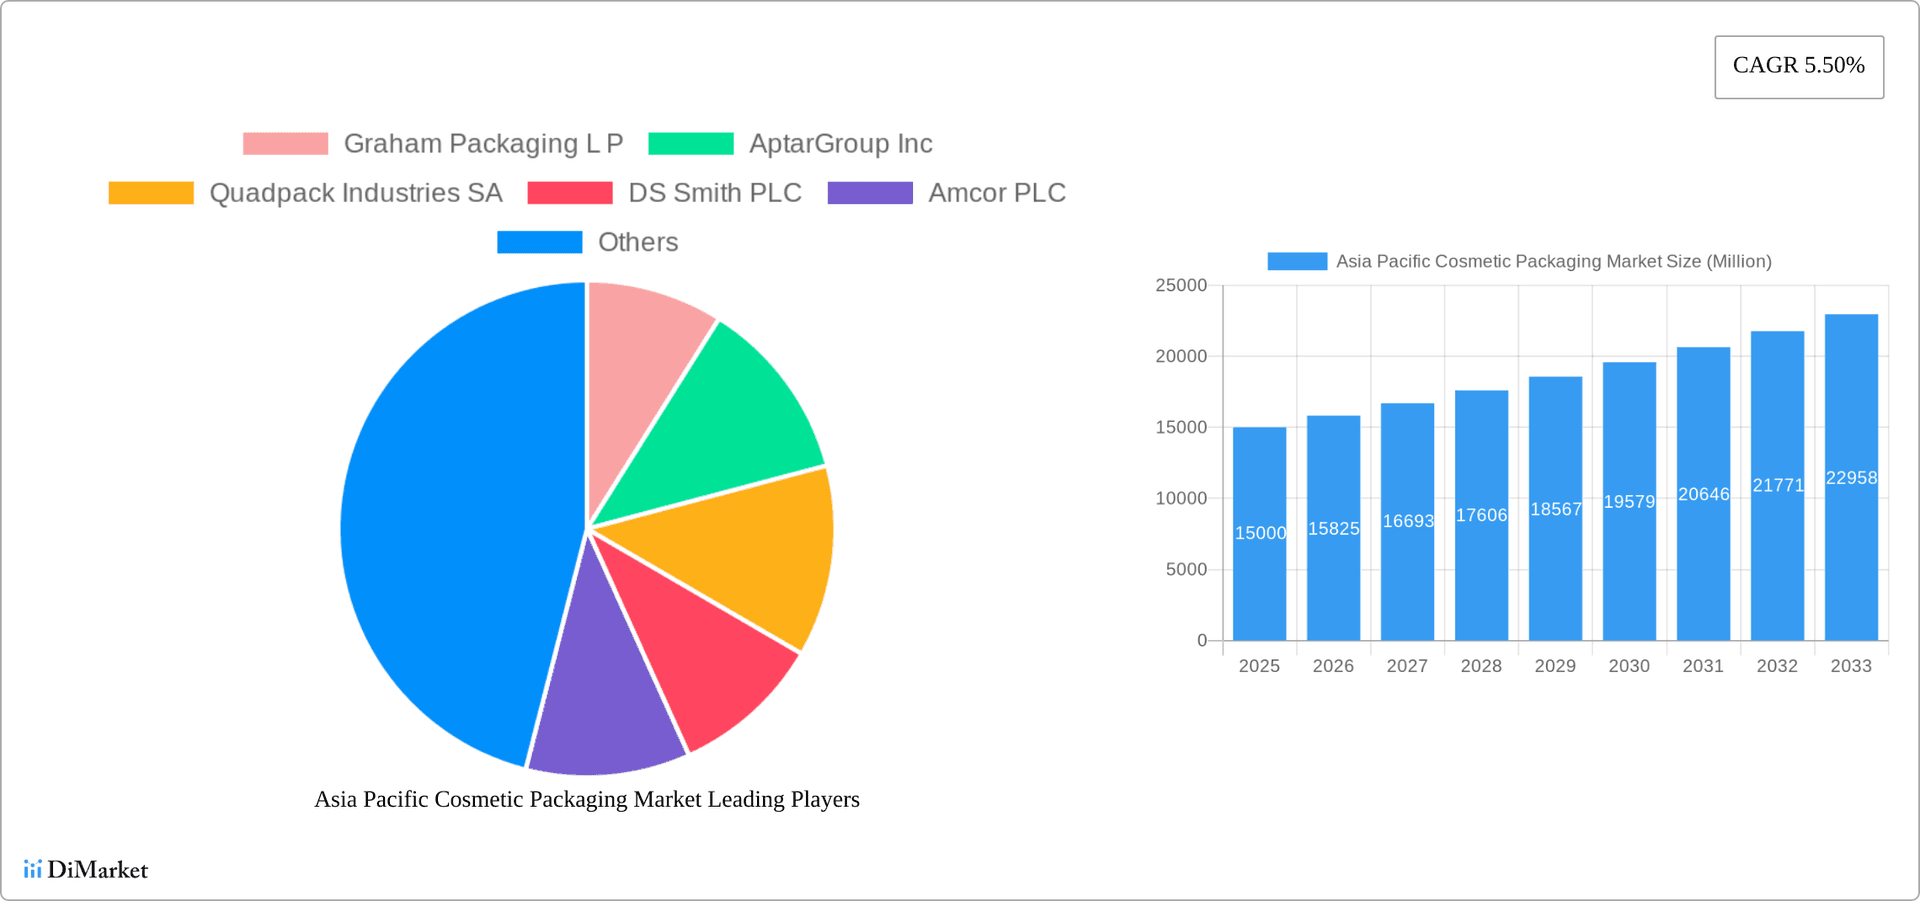Click the CAGR 5.50% label
The width and height of the screenshot is (1920, 901).
click(1799, 66)
